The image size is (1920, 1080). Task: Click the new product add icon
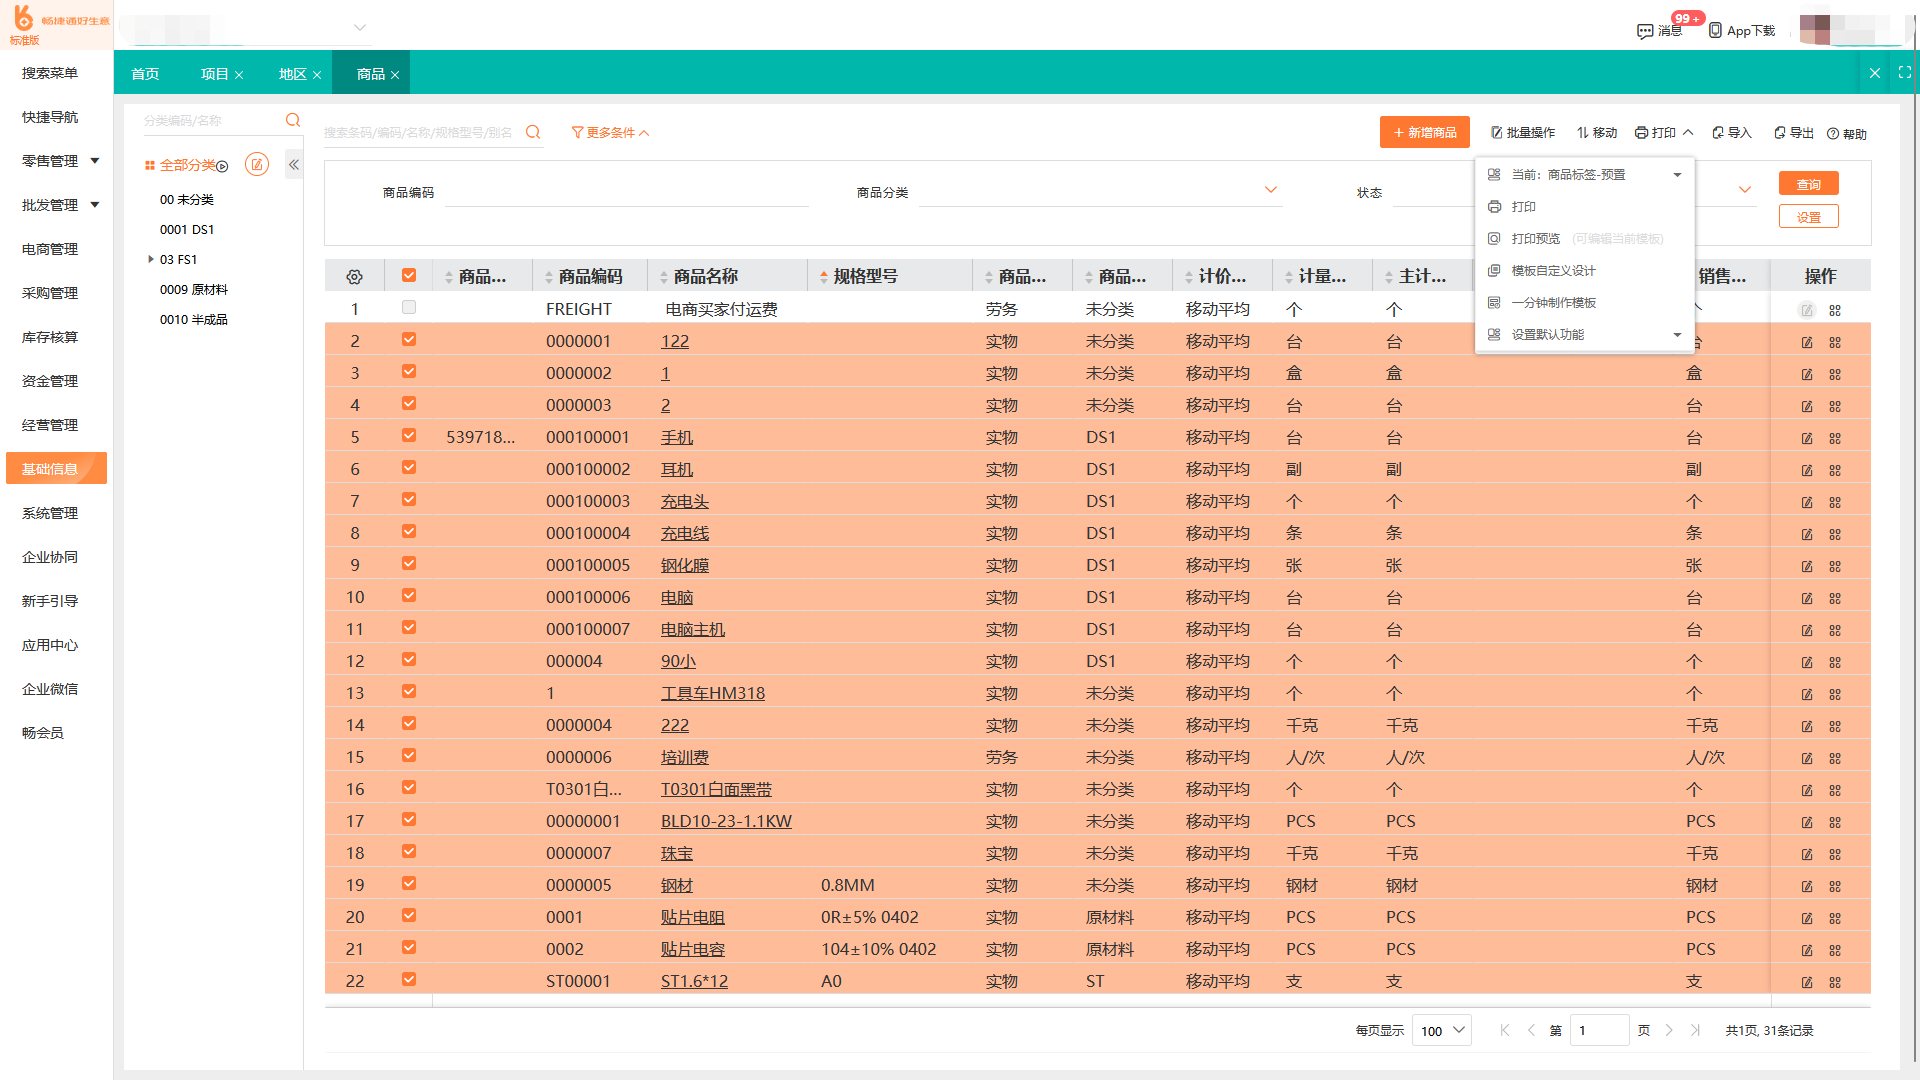pyautogui.click(x=1422, y=131)
